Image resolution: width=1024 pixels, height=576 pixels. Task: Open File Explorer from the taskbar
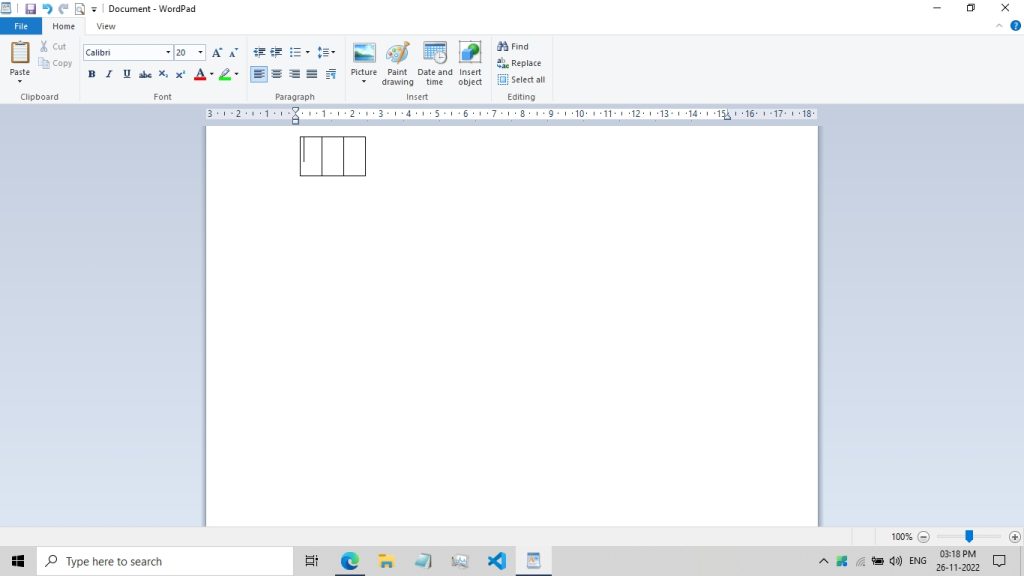coord(386,561)
